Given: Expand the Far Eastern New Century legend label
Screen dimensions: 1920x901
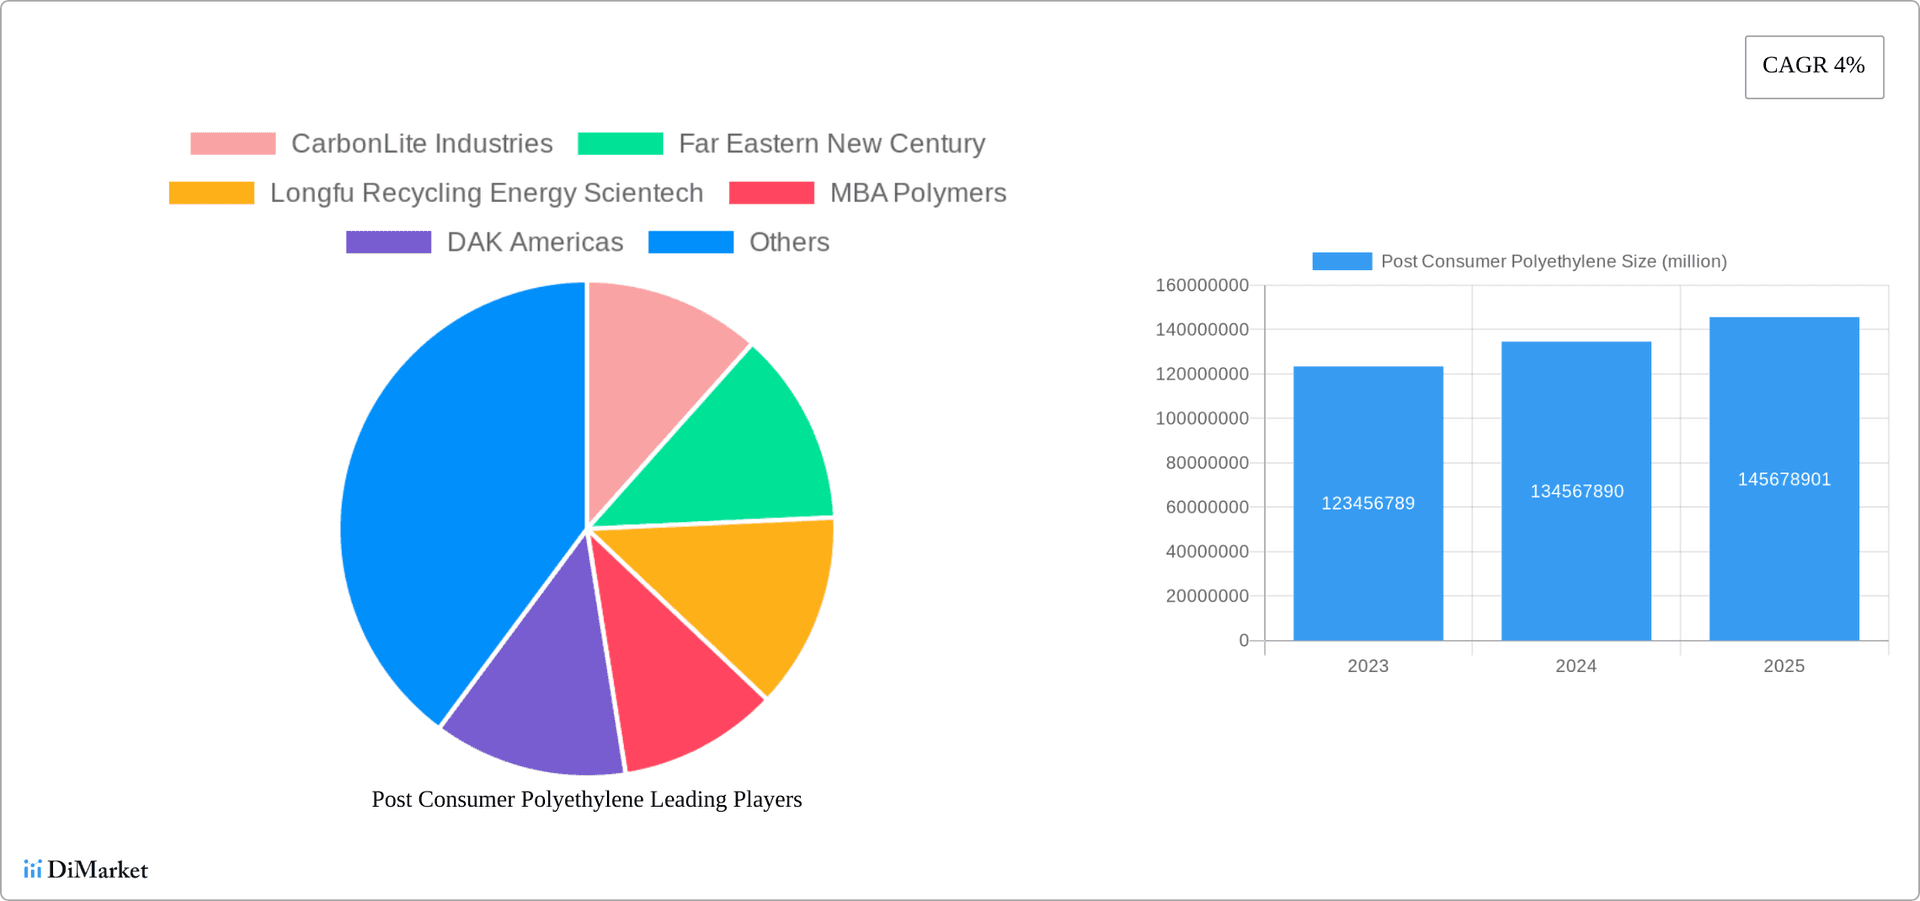Looking at the screenshot, I should [832, 143].
